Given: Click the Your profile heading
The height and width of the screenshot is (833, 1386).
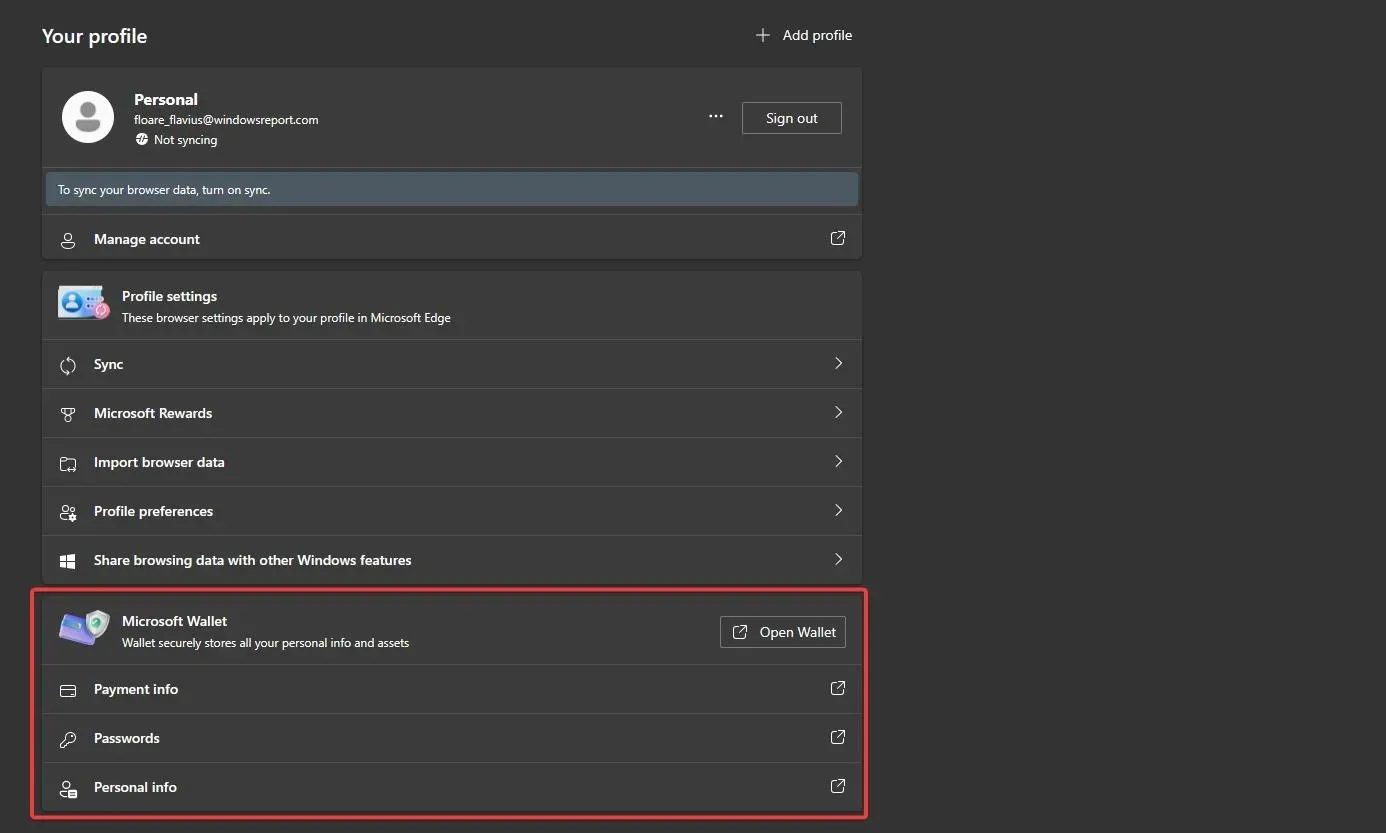Looking at the screenshot, I should 94,36.
